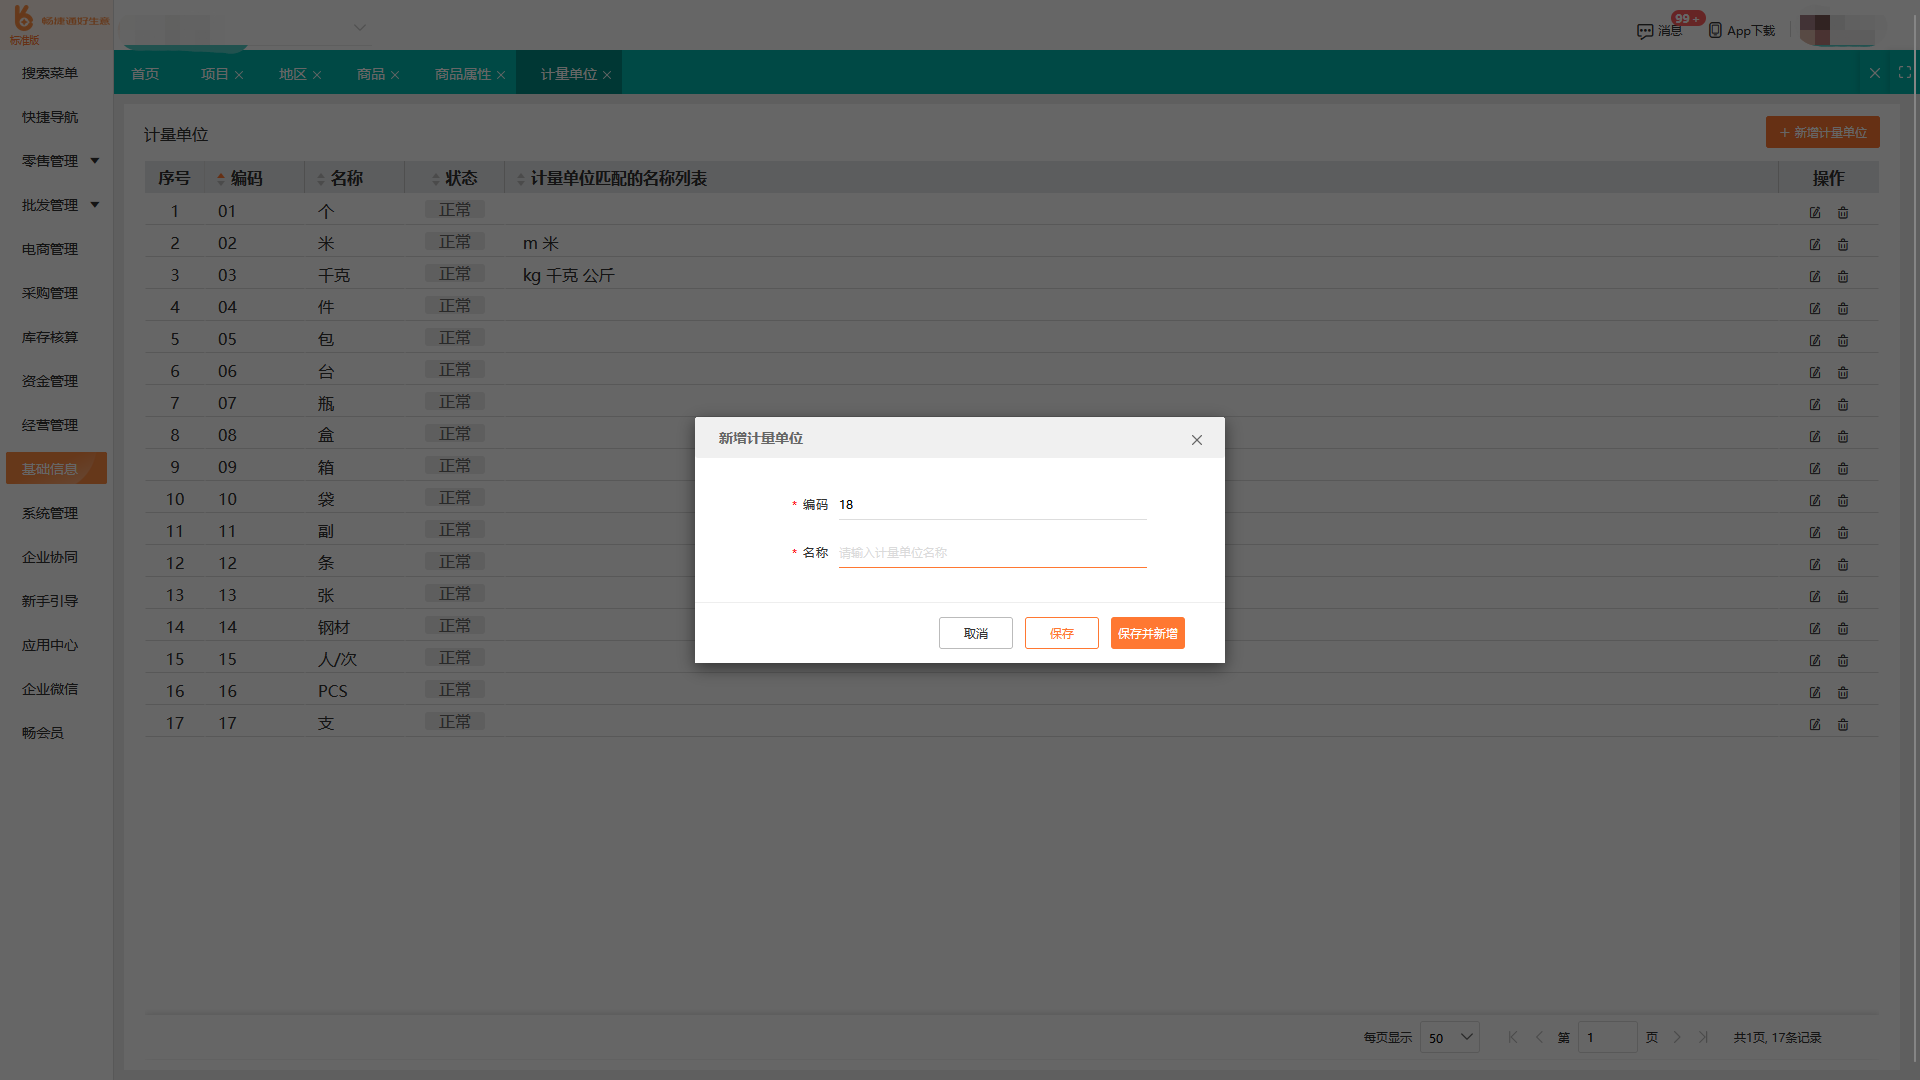Click 保存并新增 button in dialog
The width and height of the screenshot is (1920, 1080).
pos(1146,633)
